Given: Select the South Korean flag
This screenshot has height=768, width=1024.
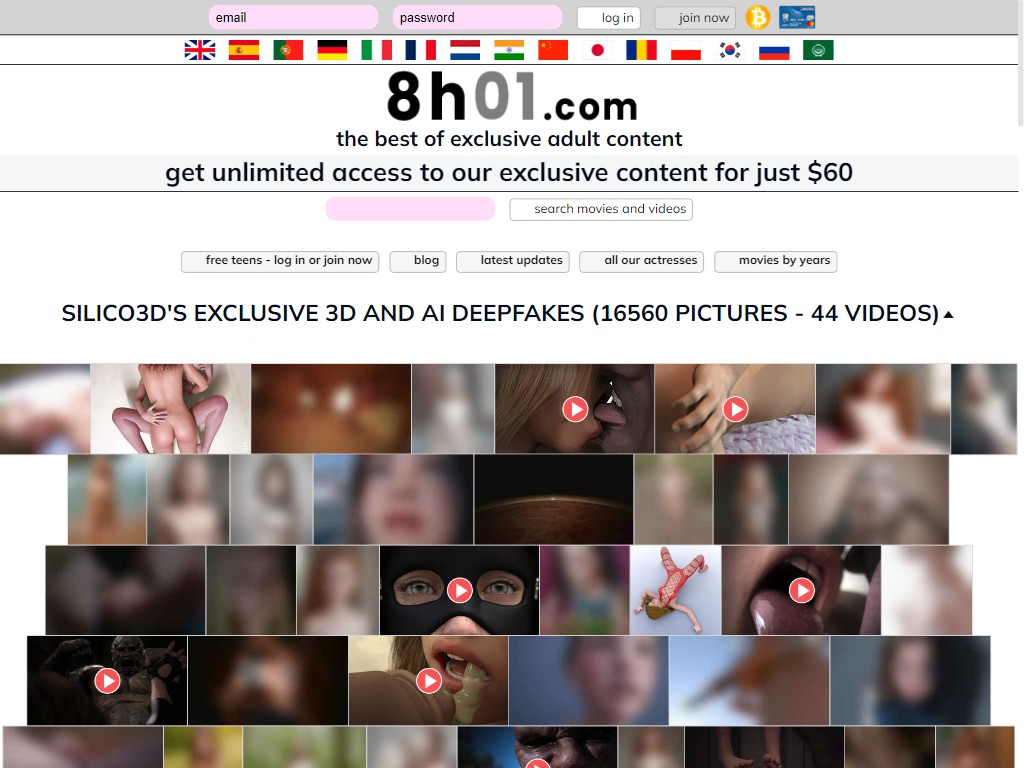Looking at the screenshot, I should tap(730, 50).
